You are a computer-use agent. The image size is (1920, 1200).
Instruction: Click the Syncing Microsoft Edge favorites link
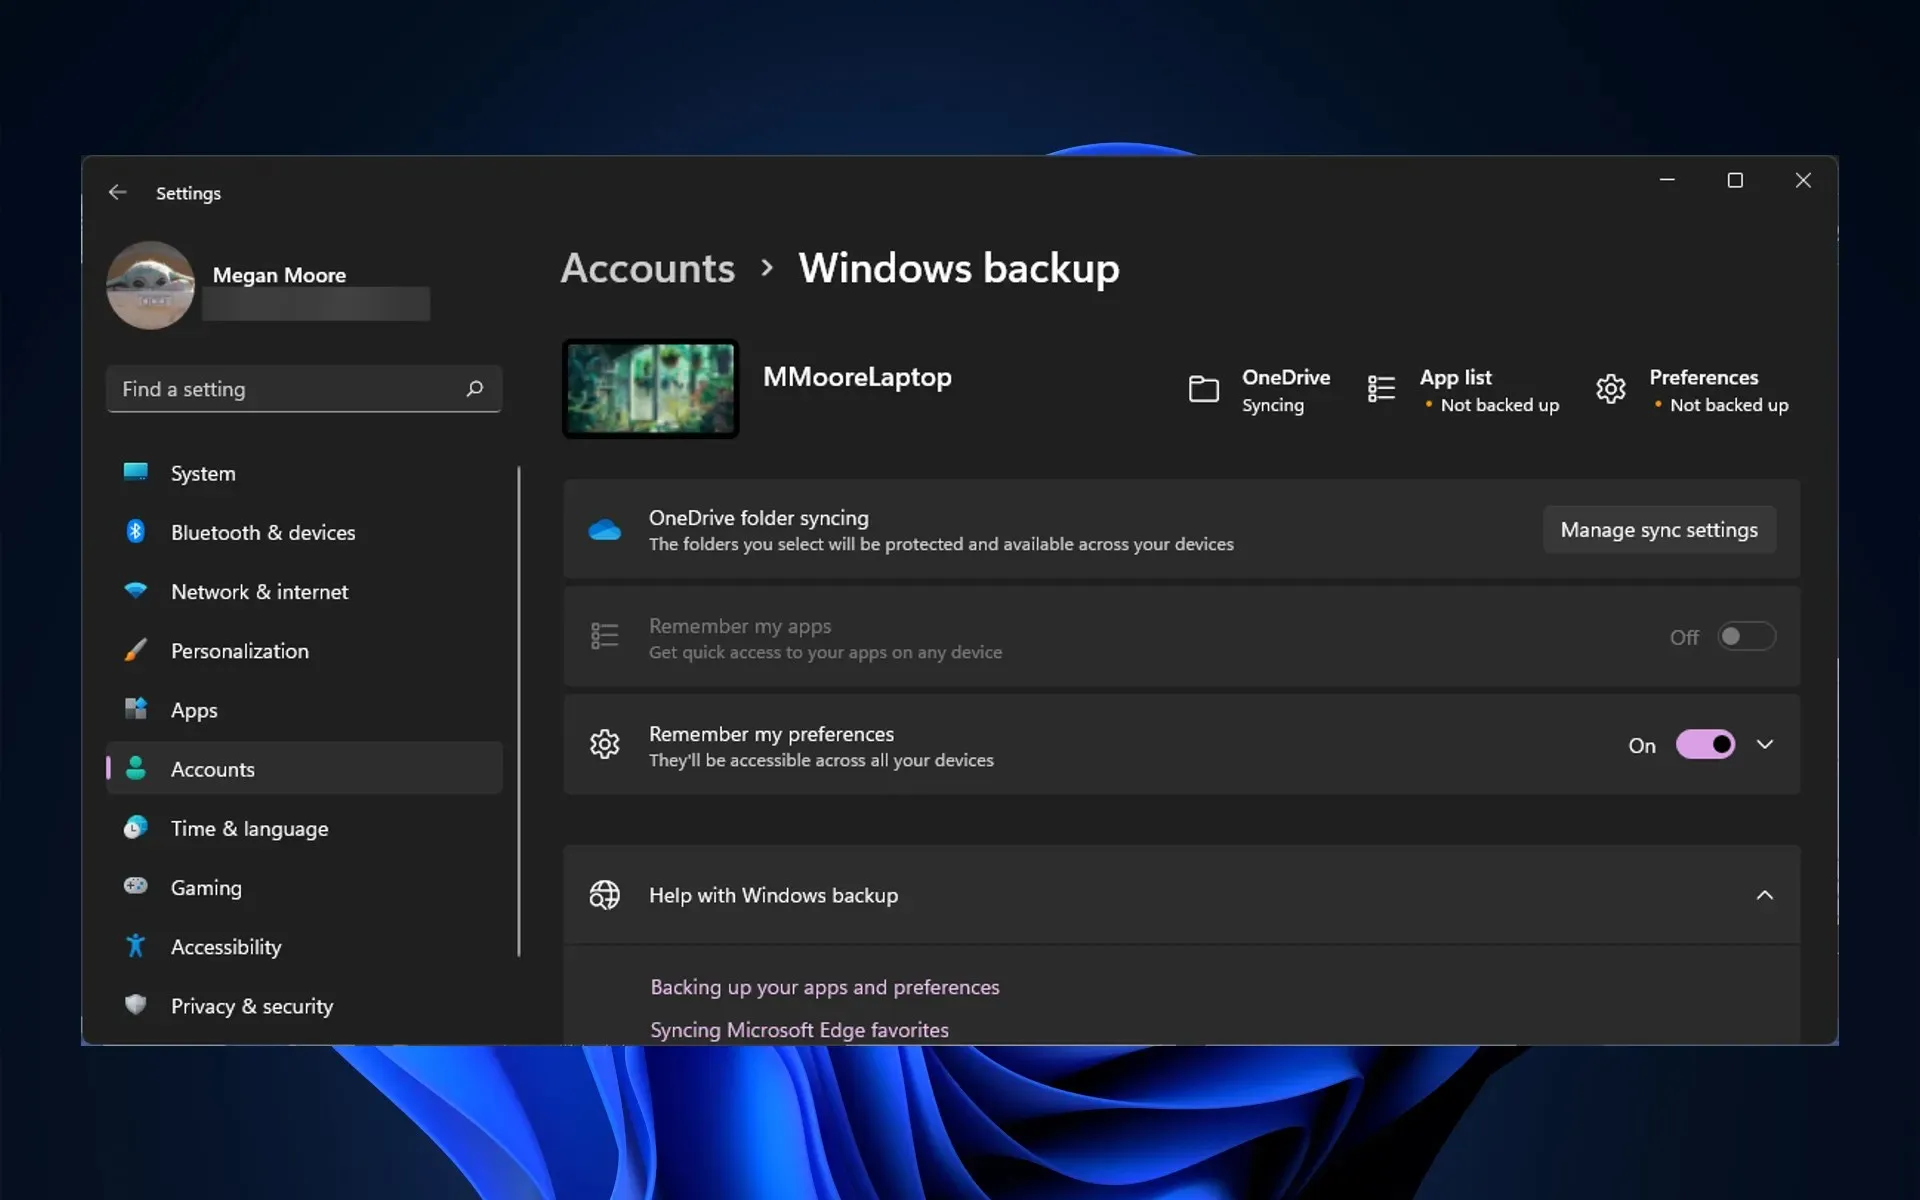tap(799, 1029)
